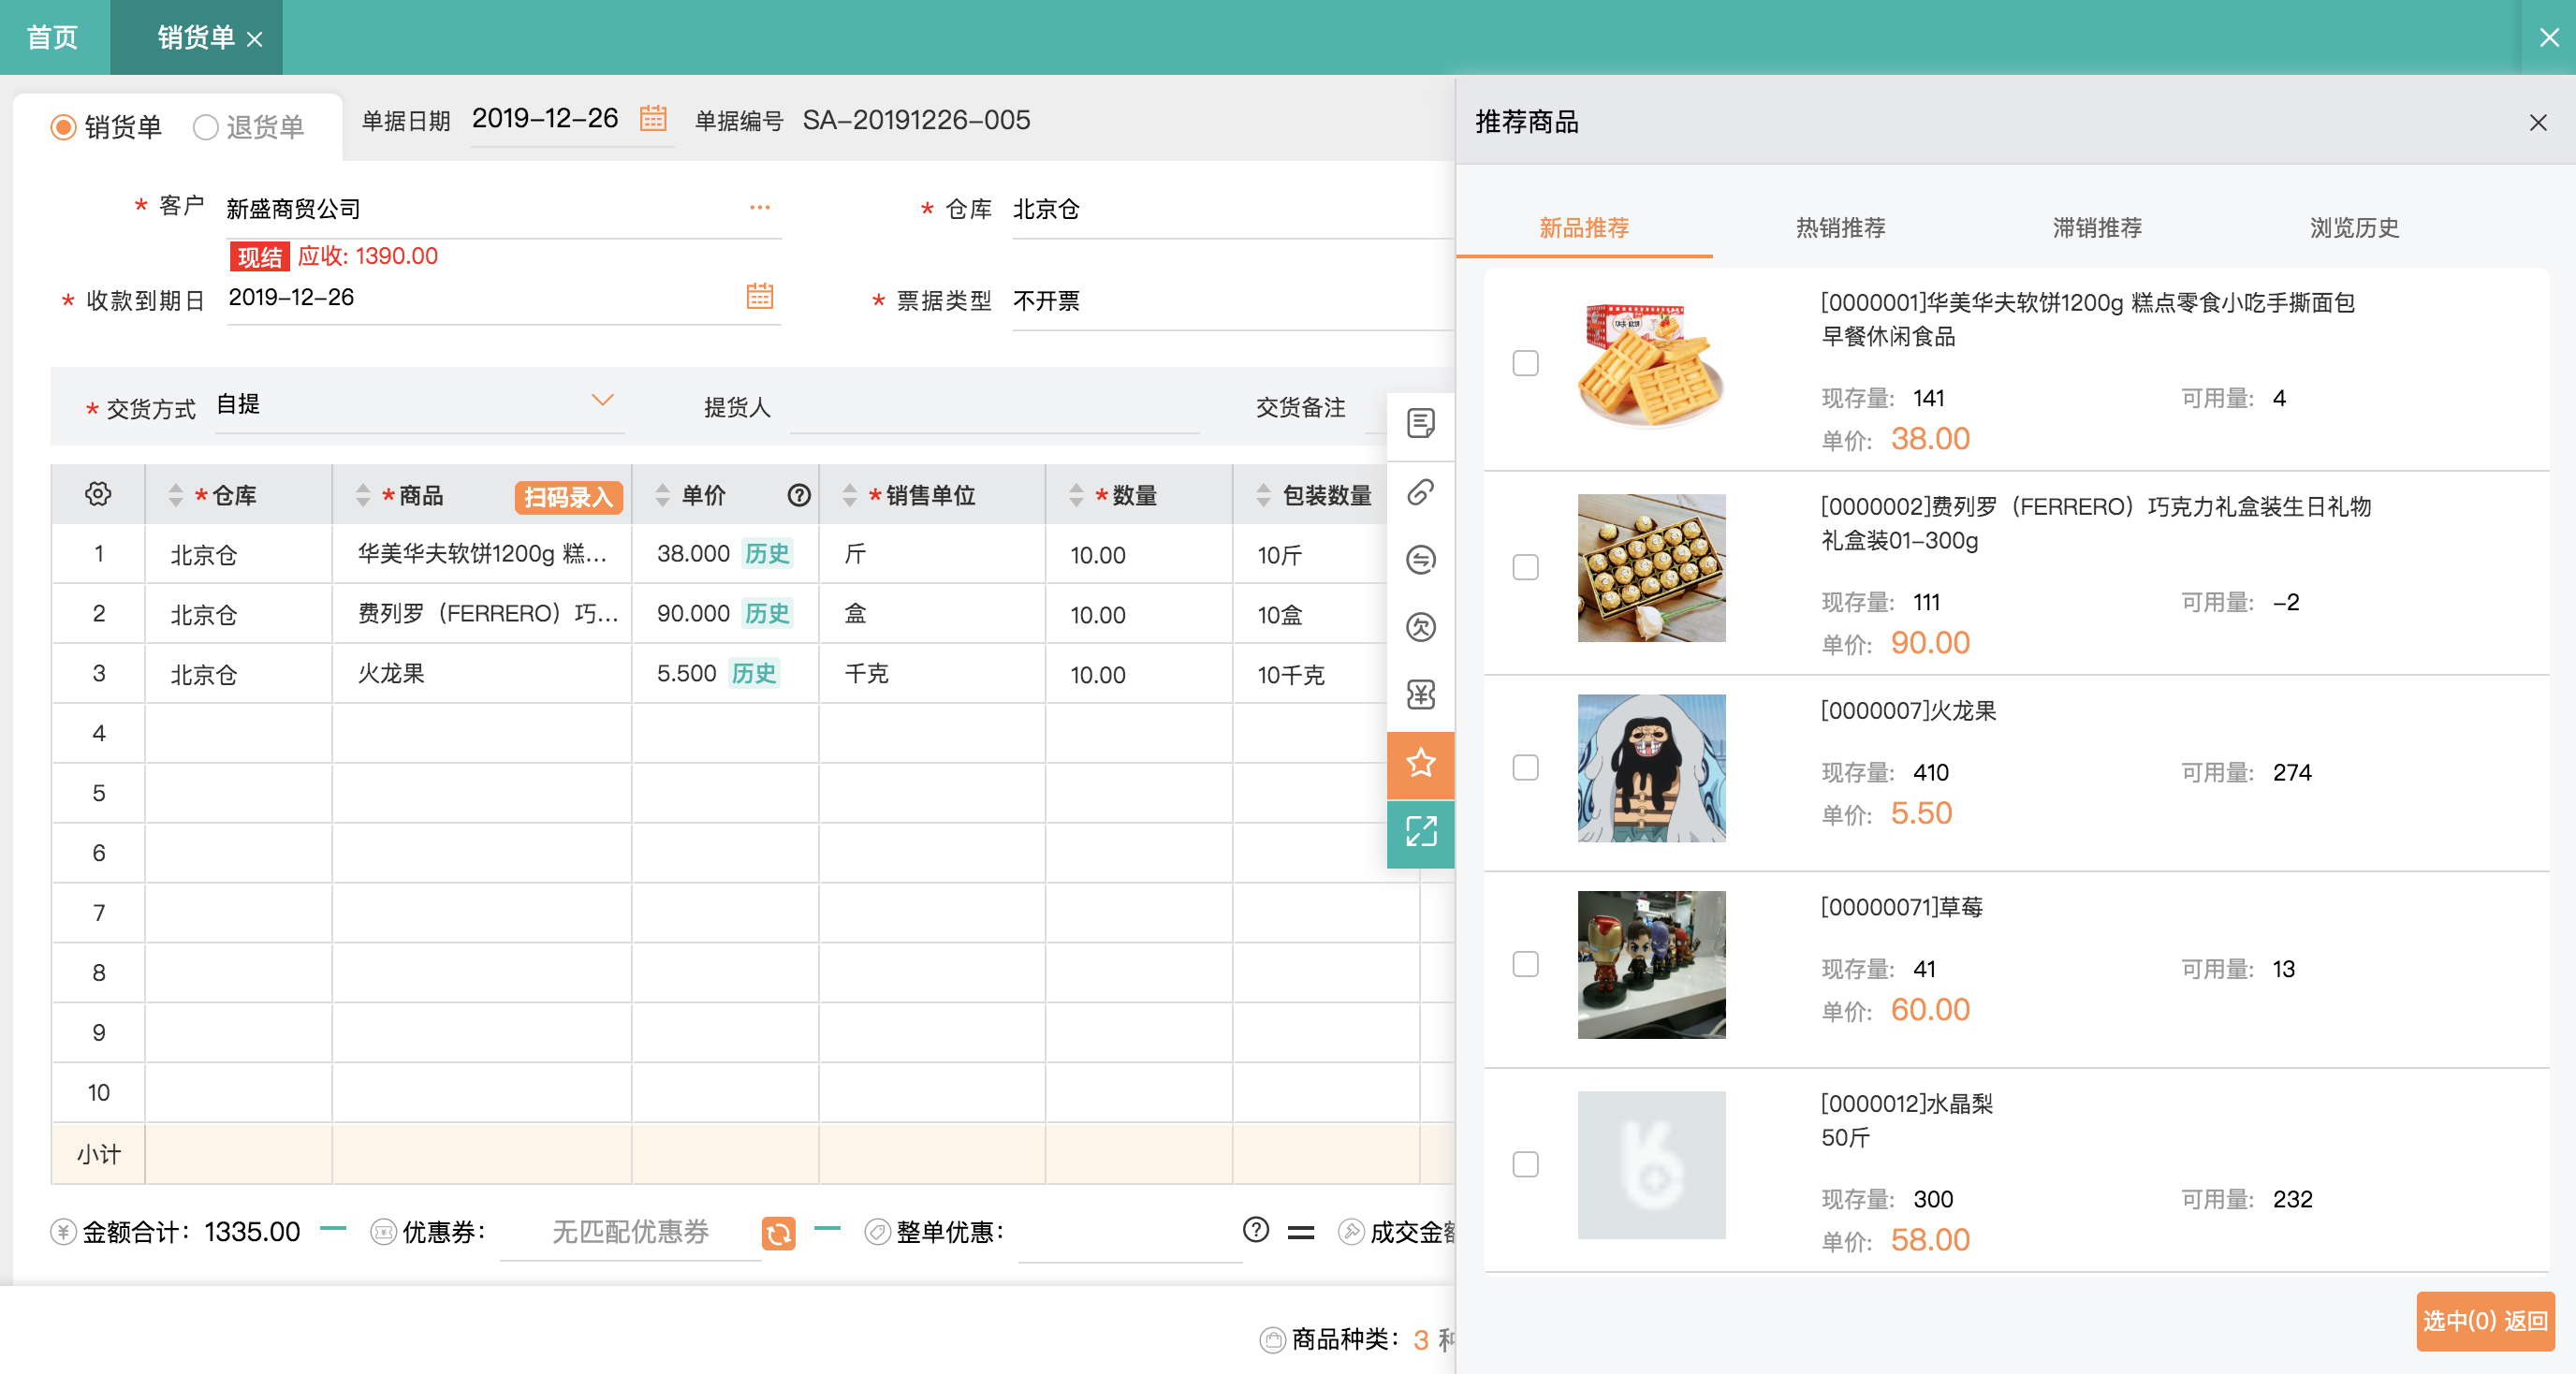This screenshot has width=2576, height=1374.
Task: Click the expand/fullscreen icon on sidebar
Action: (1425, 833)
